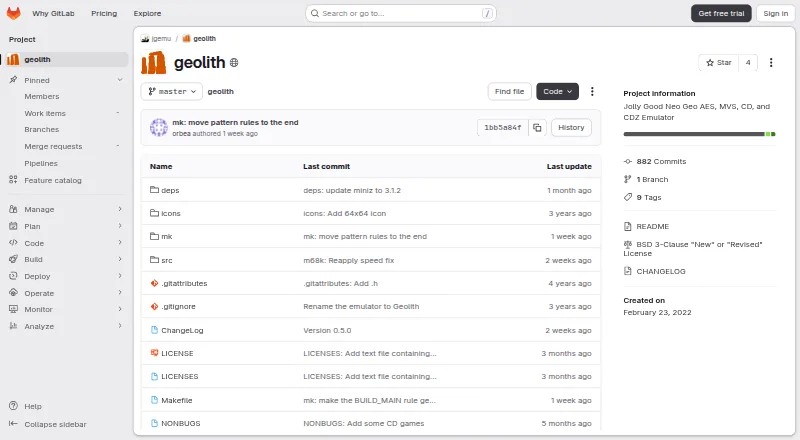Open Why GitLab in top navigation
This screenshot has width=800, height=440.
tap(53, 13)
